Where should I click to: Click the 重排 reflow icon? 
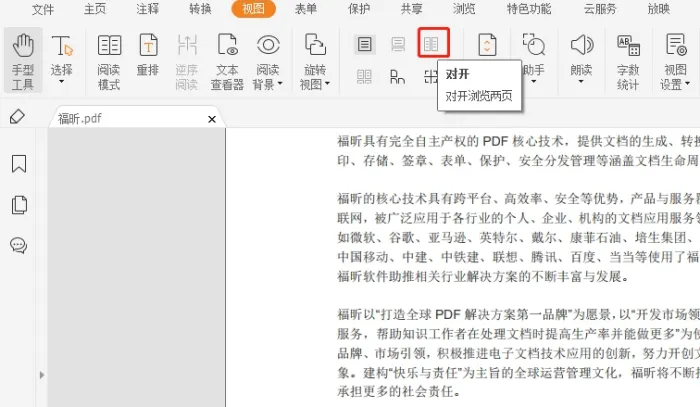[x=148, y=56]
